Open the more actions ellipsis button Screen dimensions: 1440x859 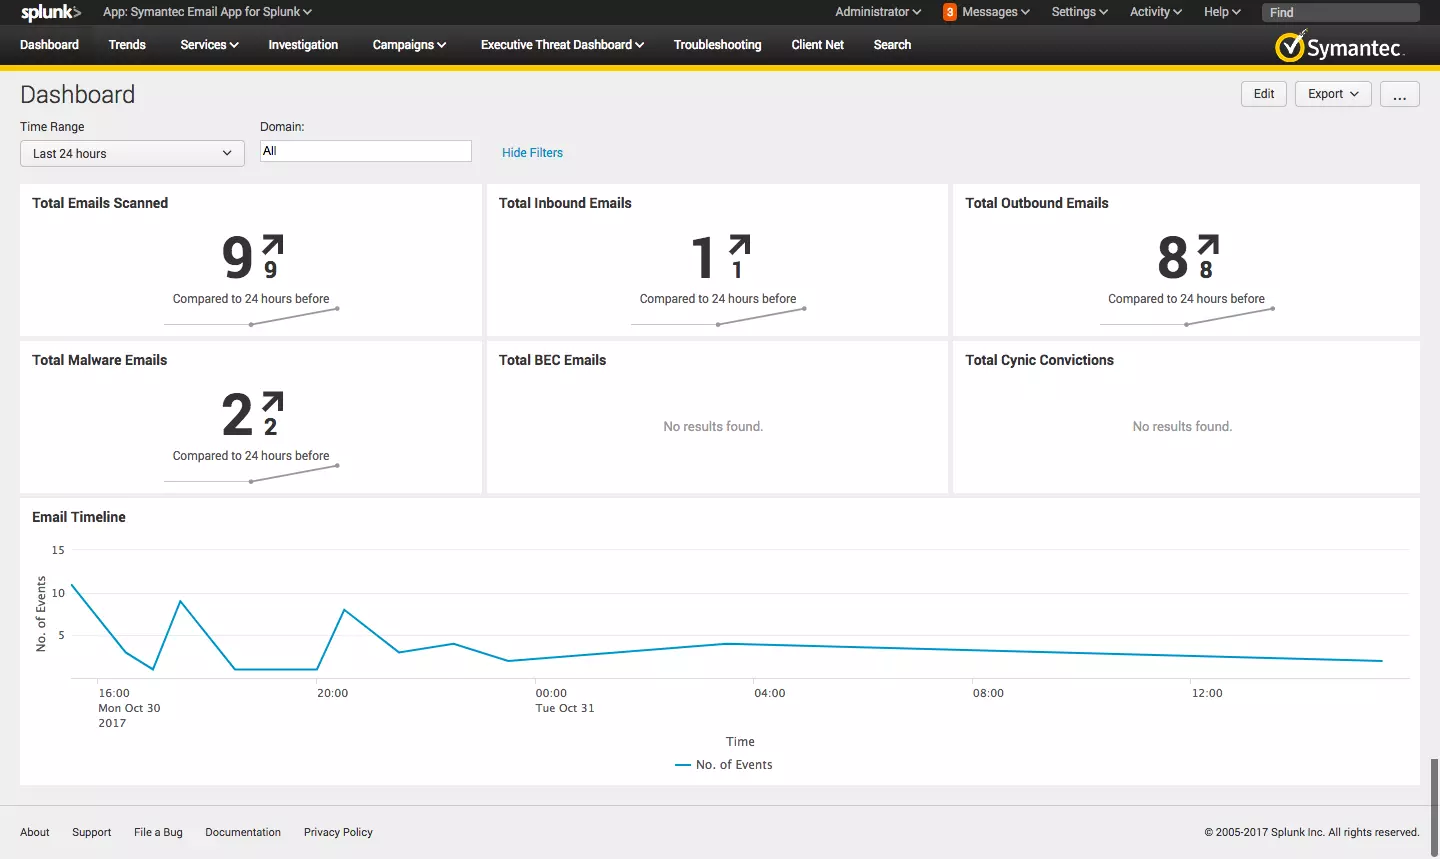coord(1399,94)
